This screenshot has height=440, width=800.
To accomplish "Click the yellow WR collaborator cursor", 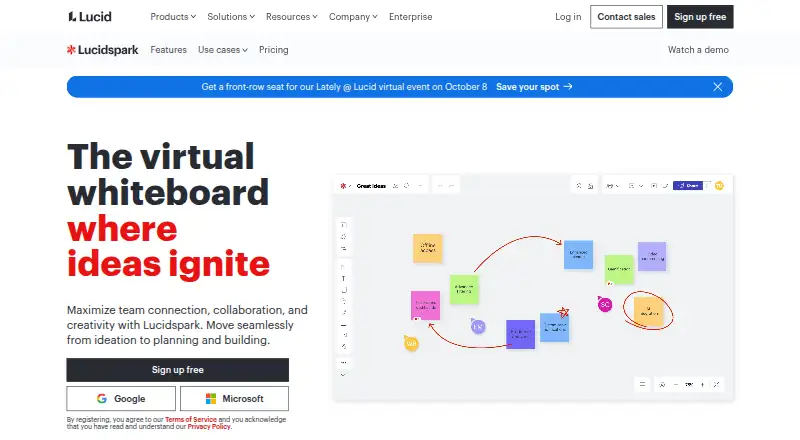I will 411,344.
